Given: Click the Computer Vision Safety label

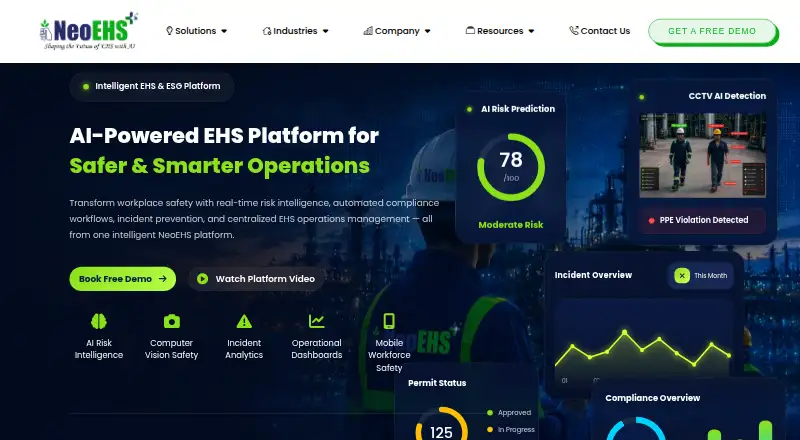Looking at the screenshot, I should coord(171,349).
